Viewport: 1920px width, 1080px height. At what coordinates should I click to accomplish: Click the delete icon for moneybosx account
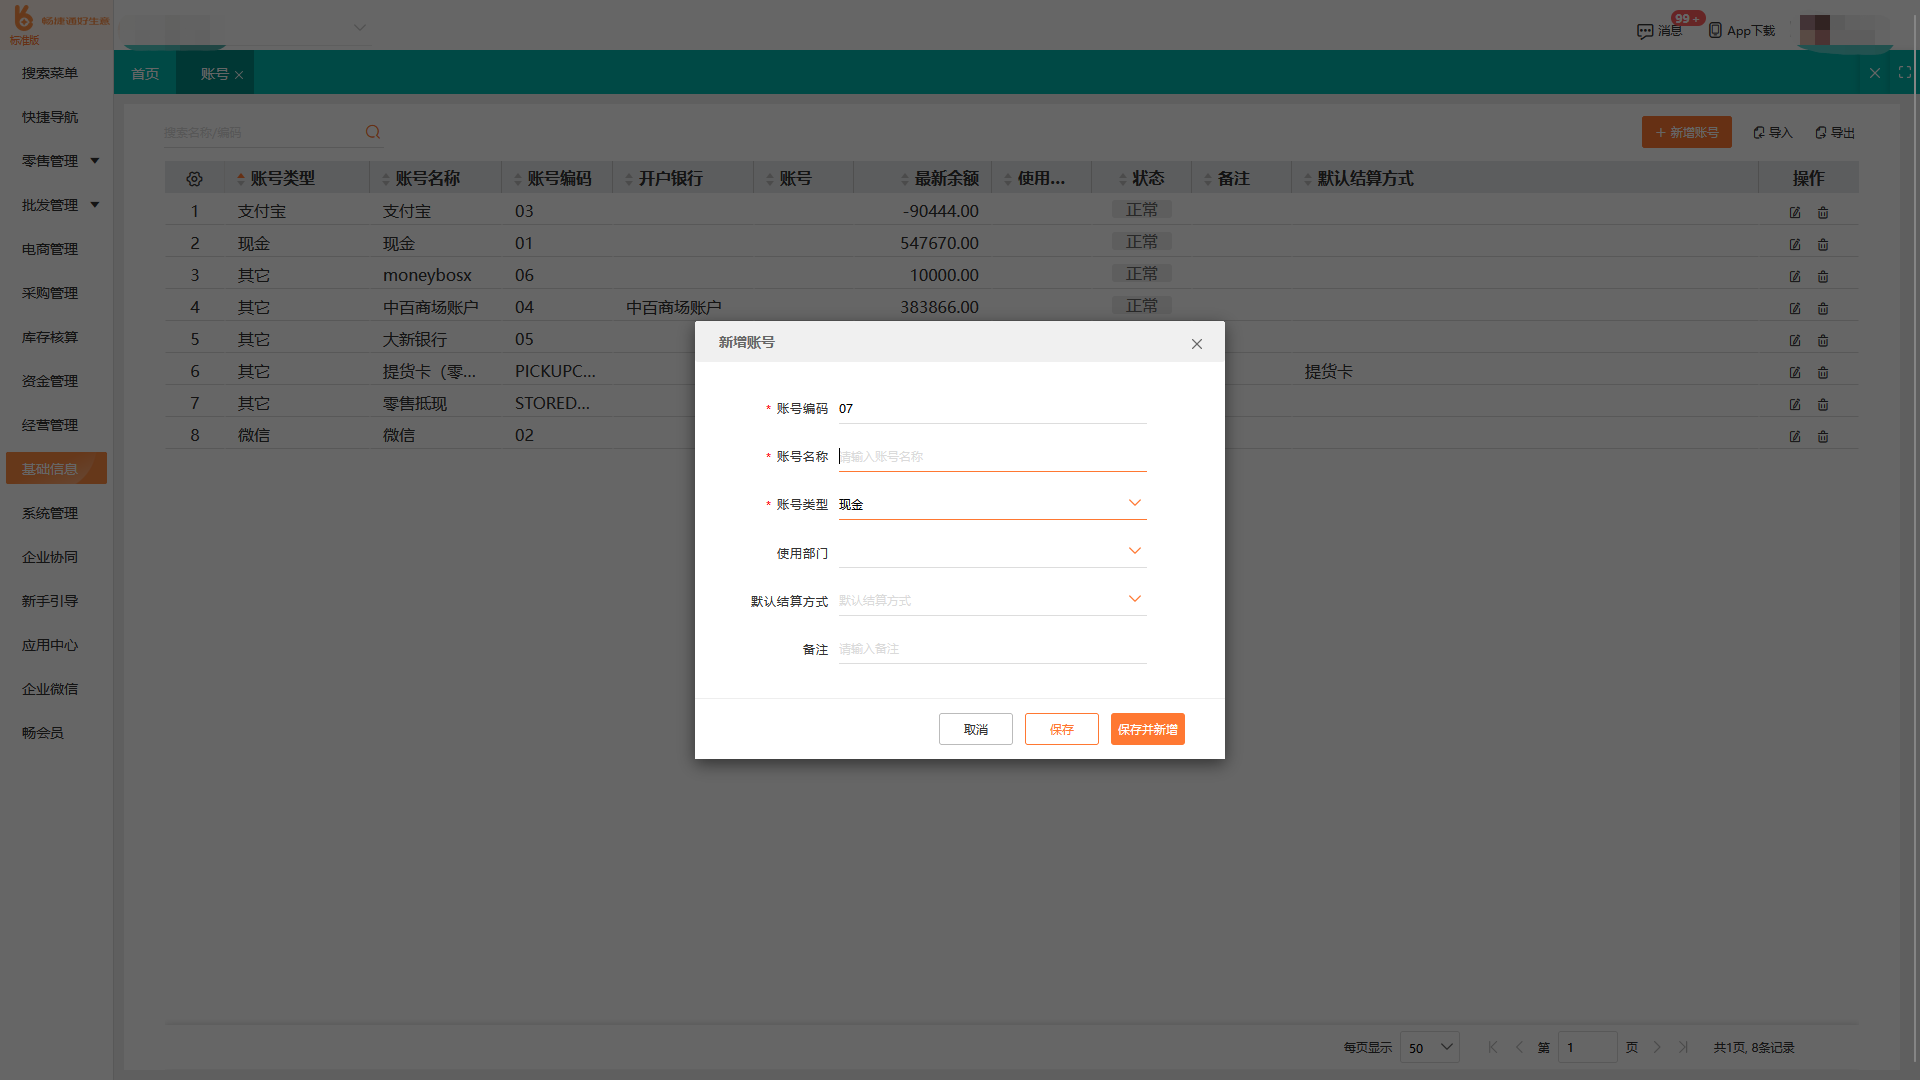1824,276
